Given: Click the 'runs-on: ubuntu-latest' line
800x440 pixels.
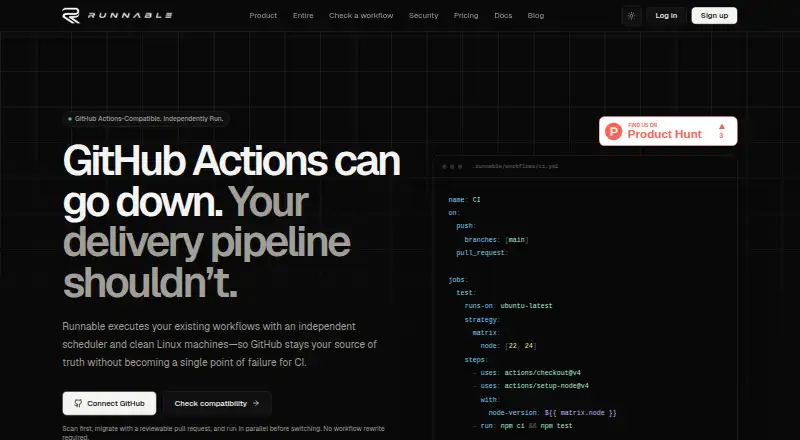Looking at the screenshot, I should click(x=508, y=306).
